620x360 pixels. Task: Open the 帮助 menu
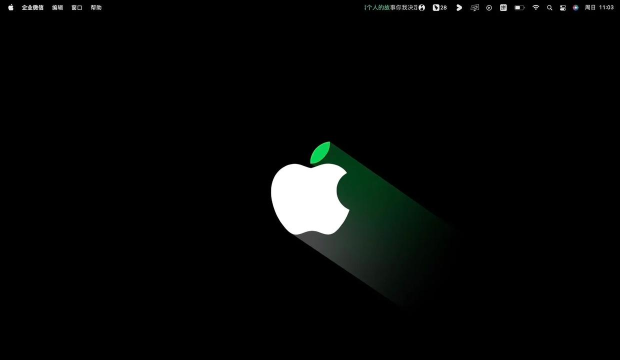pos(96,8)
